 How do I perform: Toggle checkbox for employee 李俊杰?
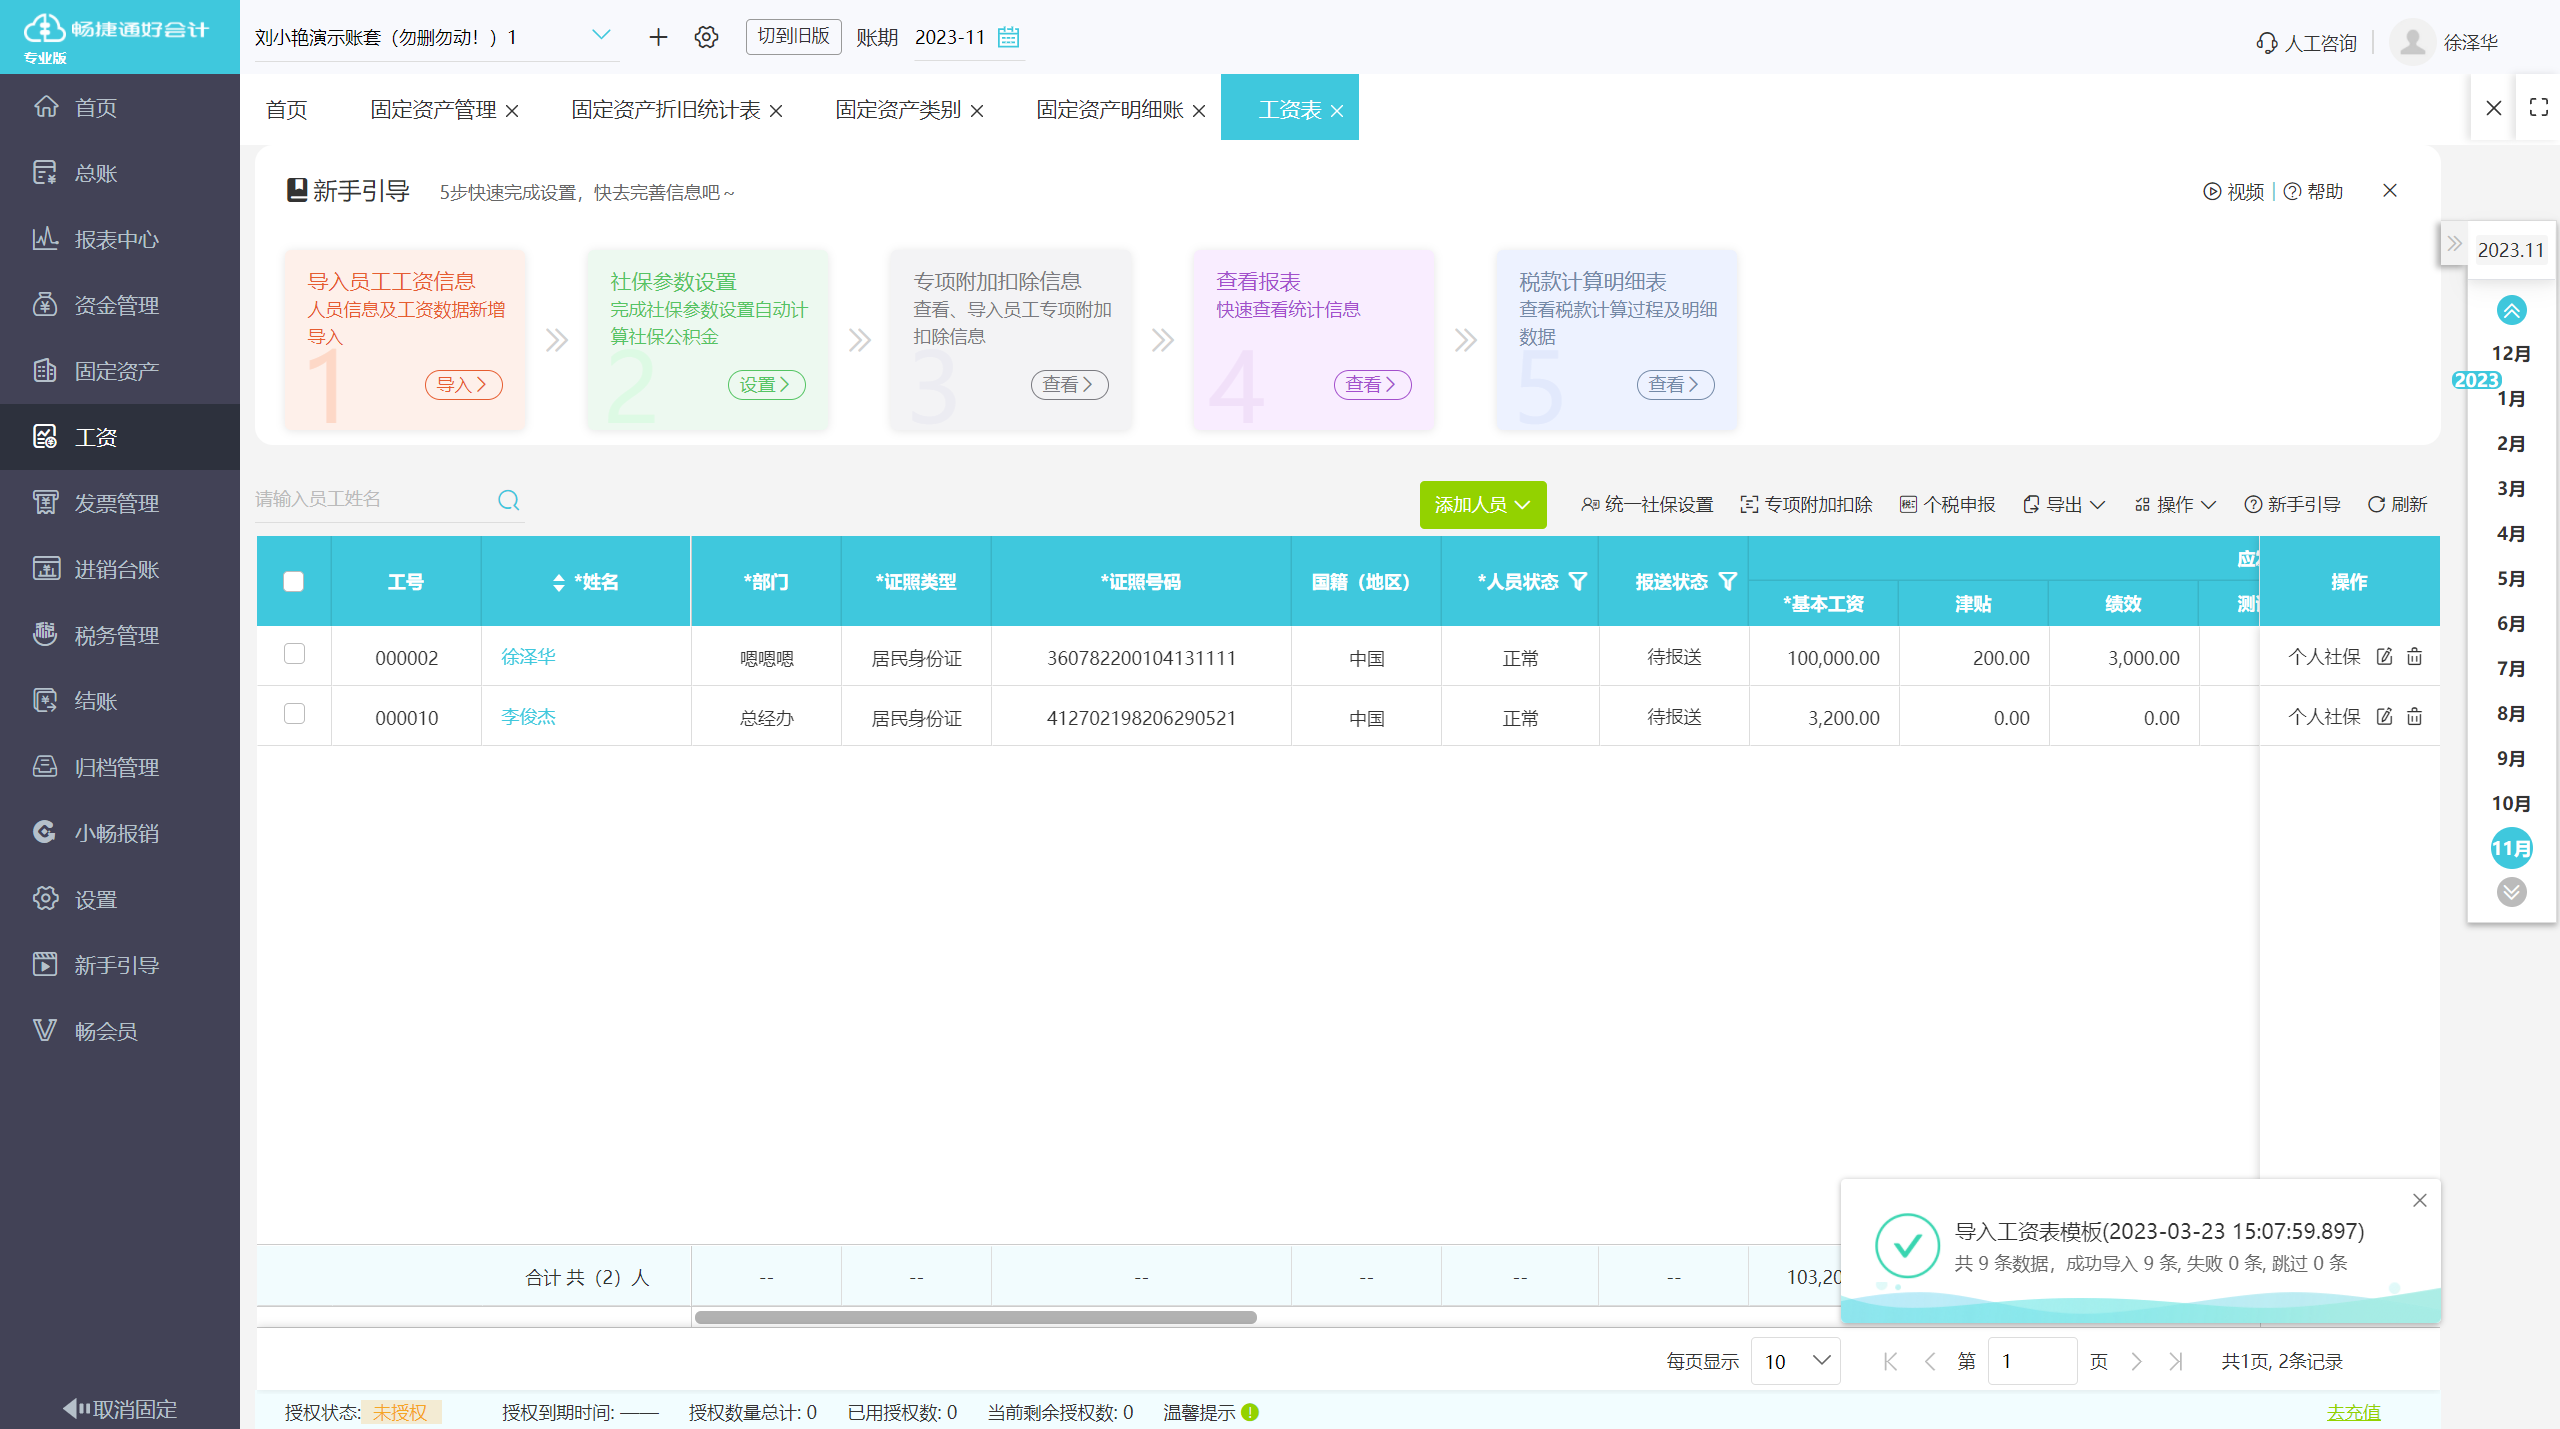point(295,714)
